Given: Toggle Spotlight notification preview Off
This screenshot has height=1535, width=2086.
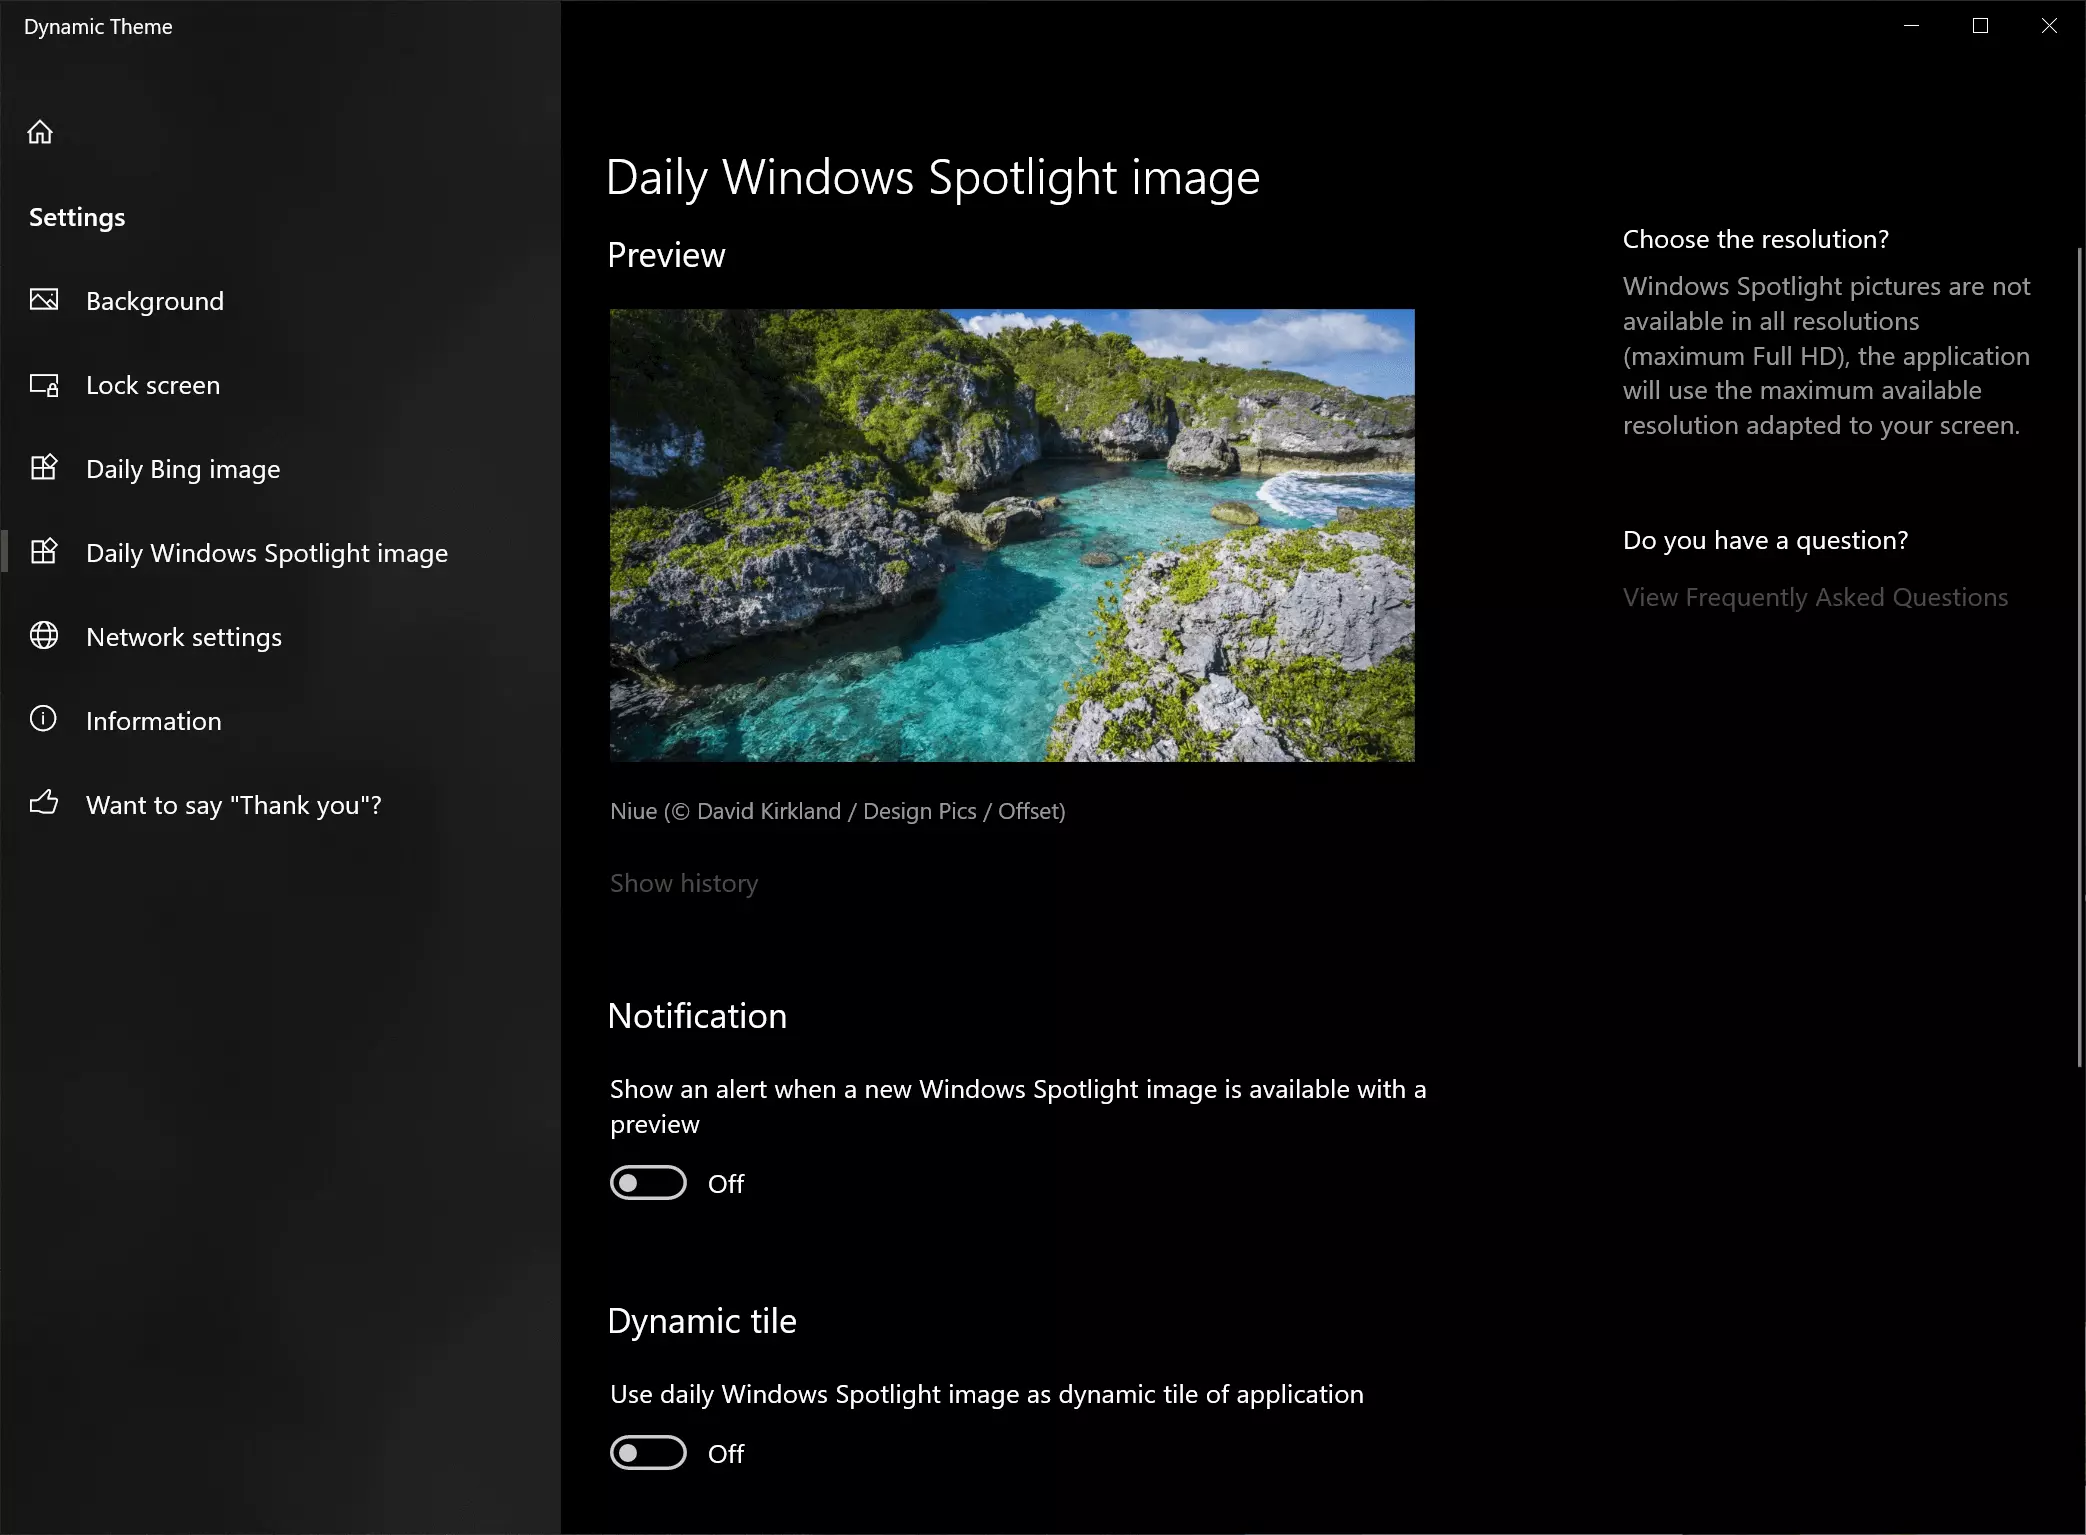Looking at the screenshot, I should point(648,1182).
